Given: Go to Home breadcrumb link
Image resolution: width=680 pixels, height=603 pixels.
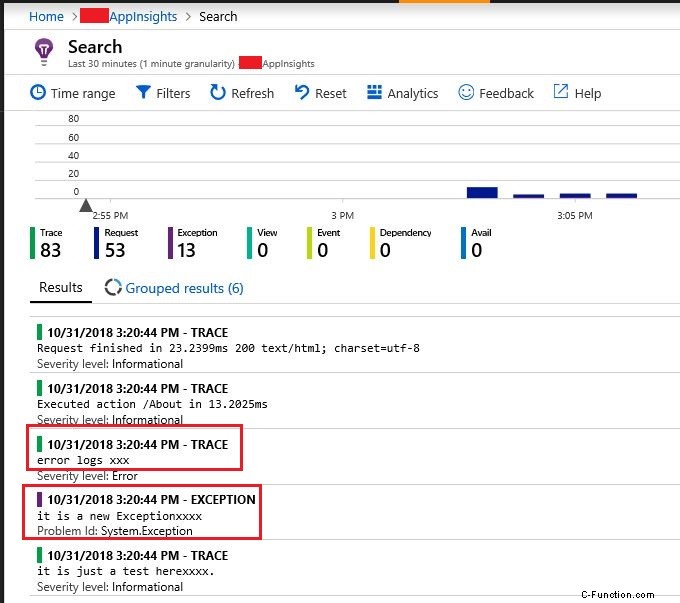Looking at the screenshot, I should click(46, 16).
